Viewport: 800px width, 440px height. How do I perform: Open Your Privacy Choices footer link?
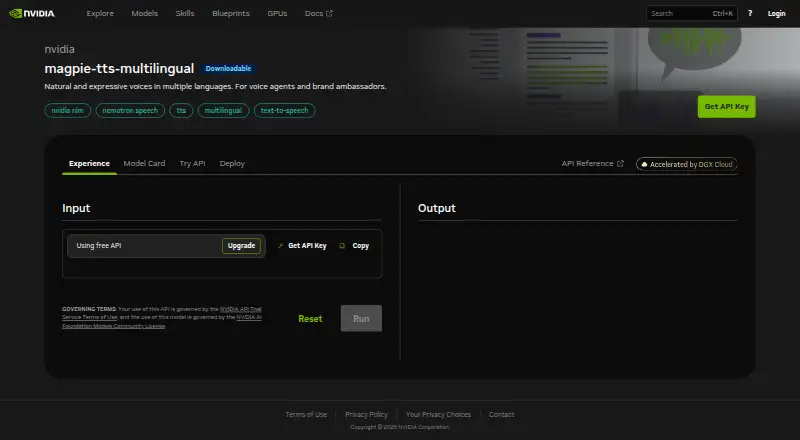(x=438, y=414)
